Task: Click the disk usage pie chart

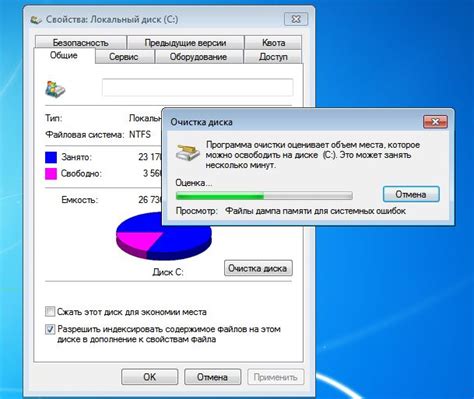Action: click(164, 236)
